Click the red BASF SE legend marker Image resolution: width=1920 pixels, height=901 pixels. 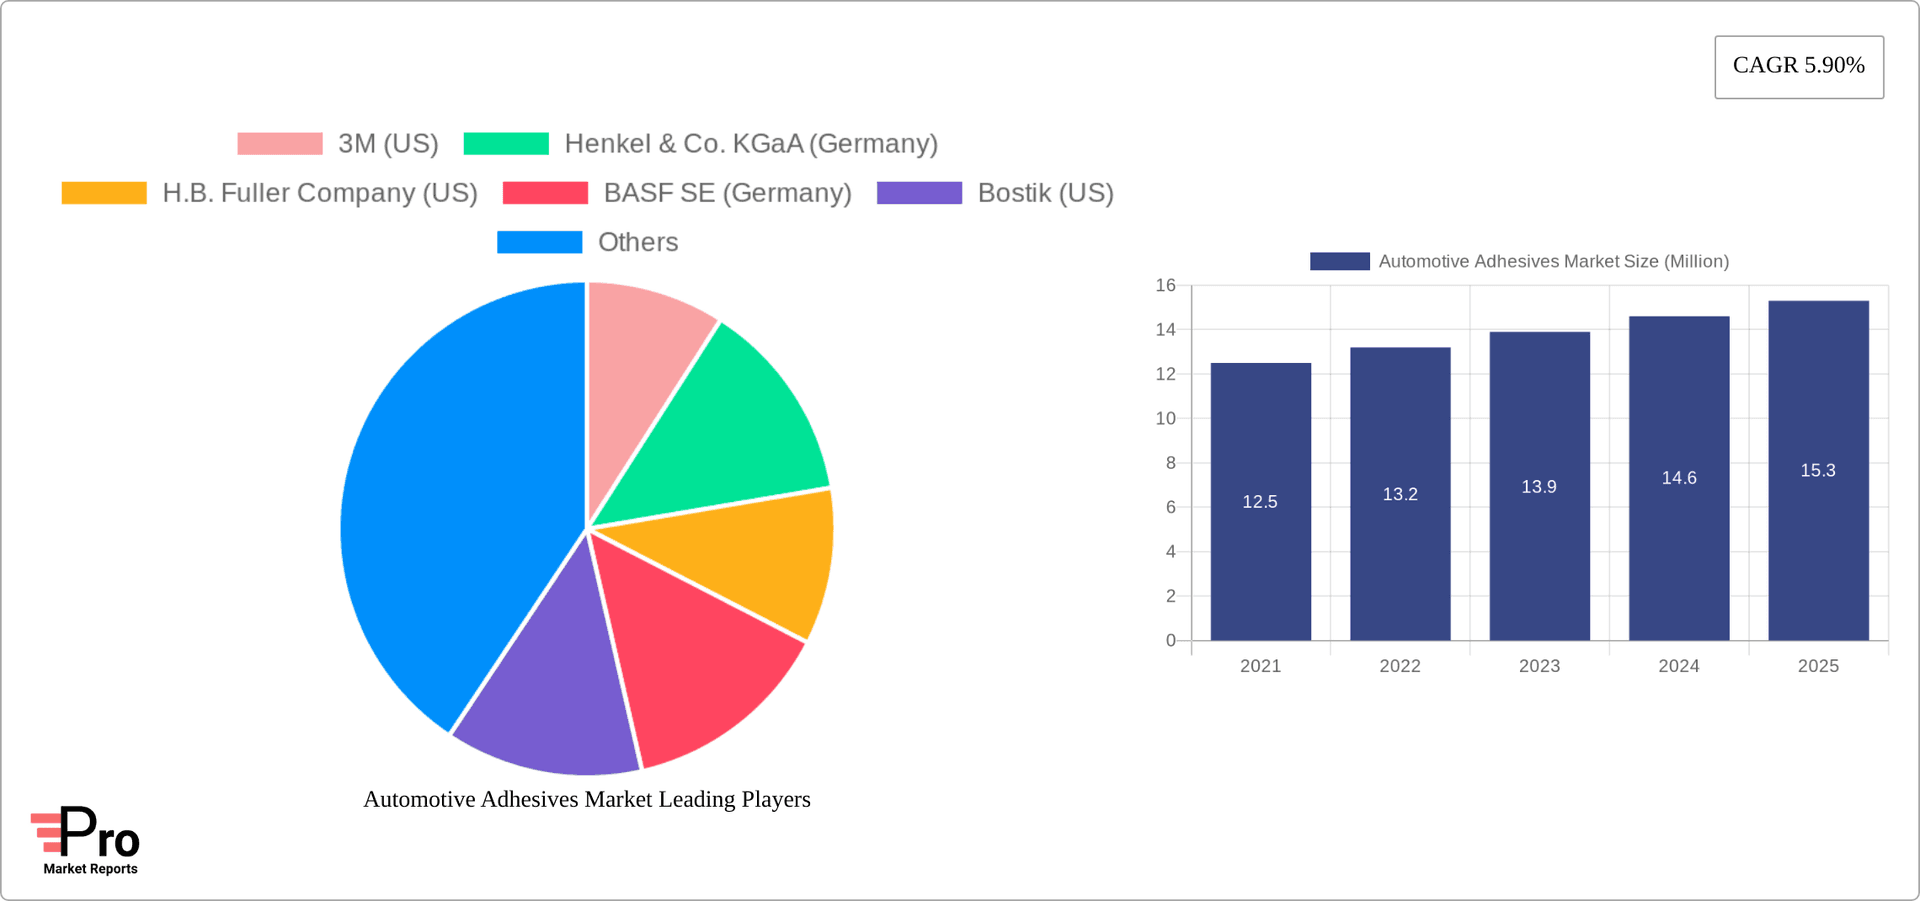pos(546,192)
